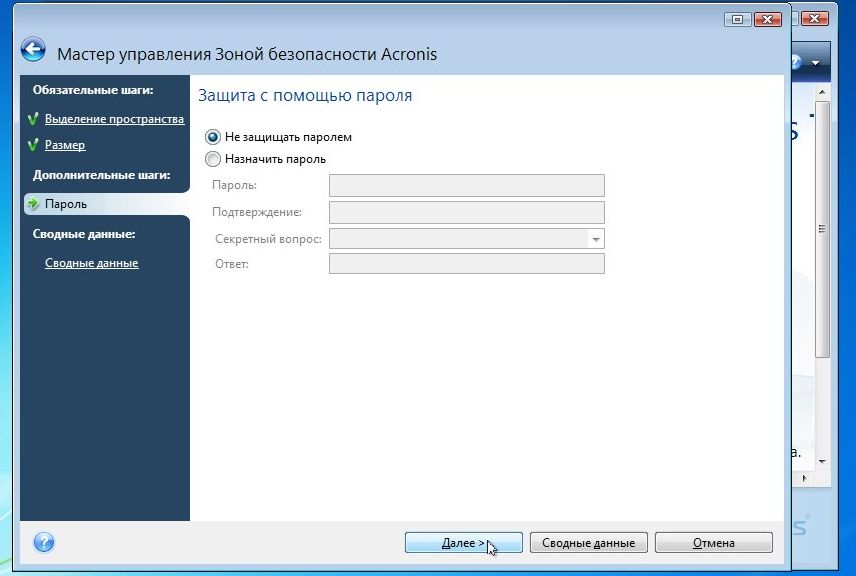The image size is (856, 576).
Task: Go to Размер step in sidebar
Action: coord(65,145)
